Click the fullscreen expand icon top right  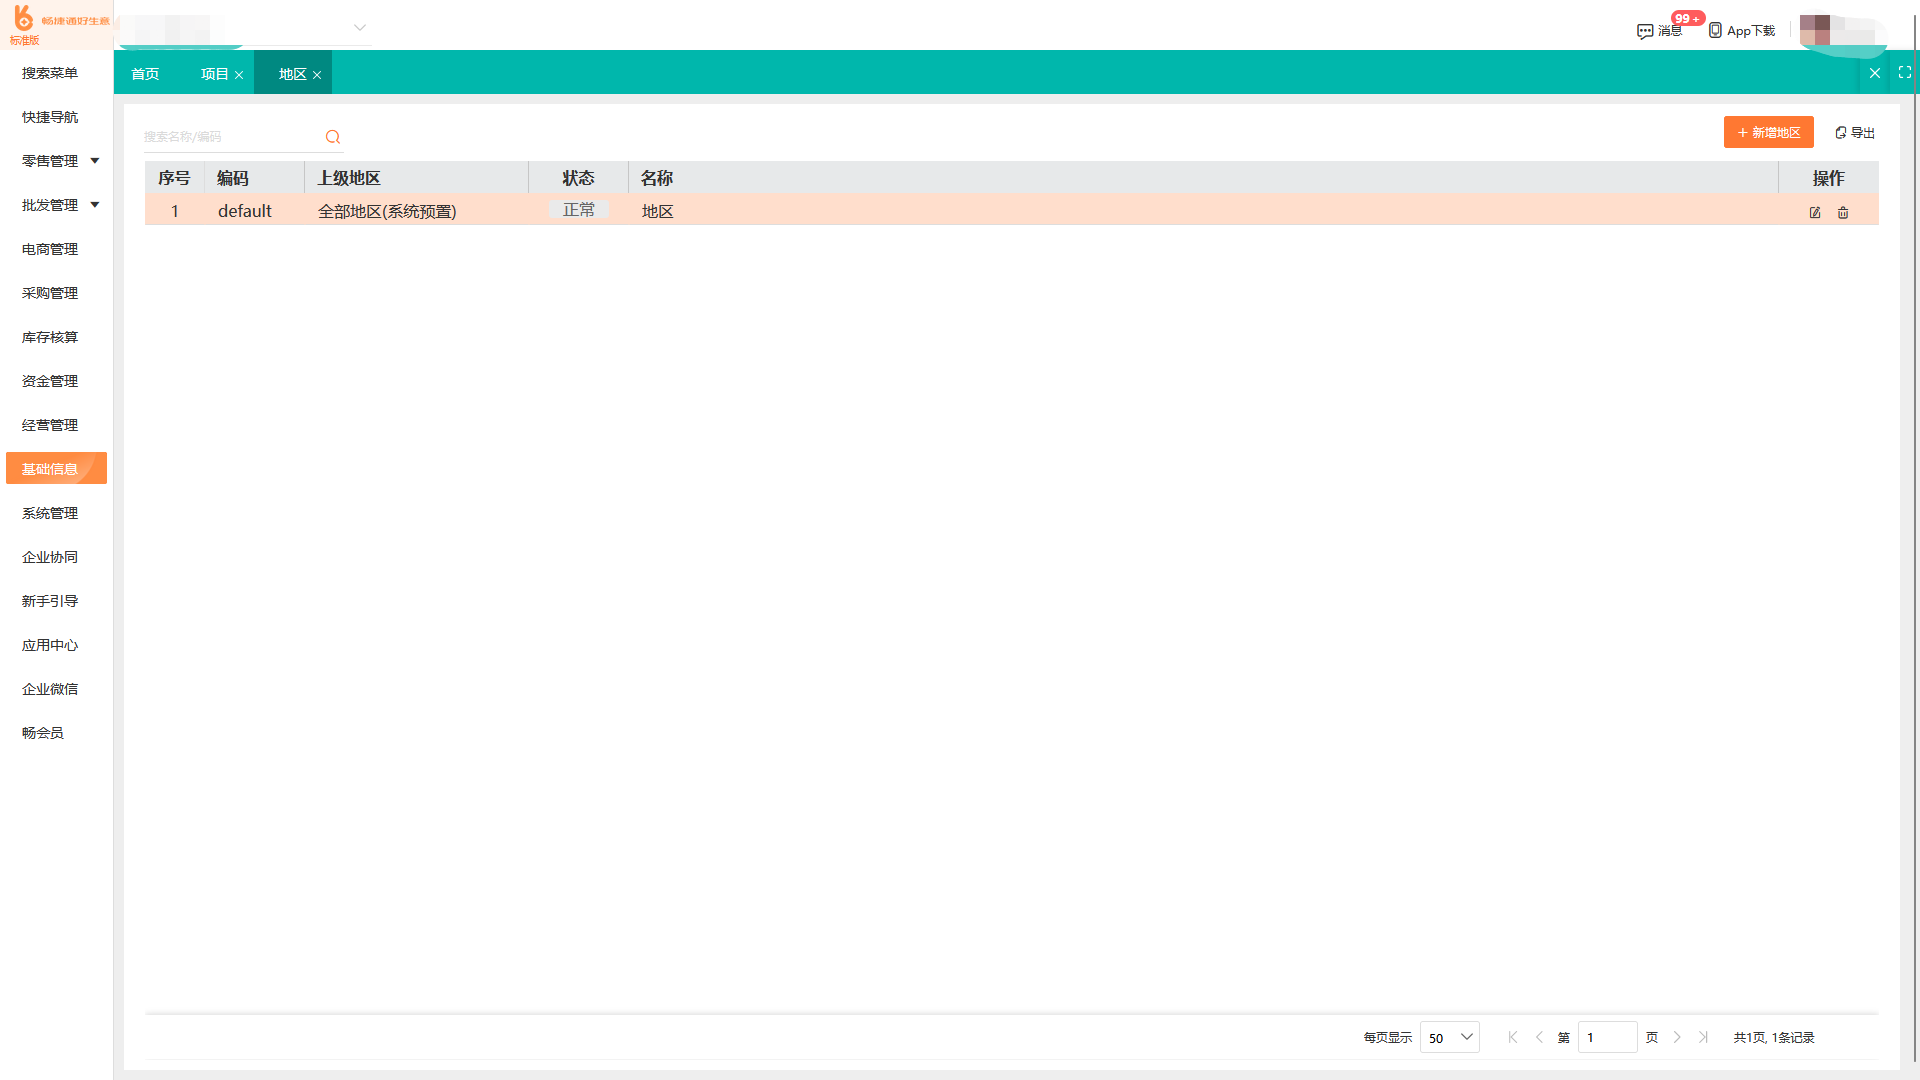click(1905, 73)
